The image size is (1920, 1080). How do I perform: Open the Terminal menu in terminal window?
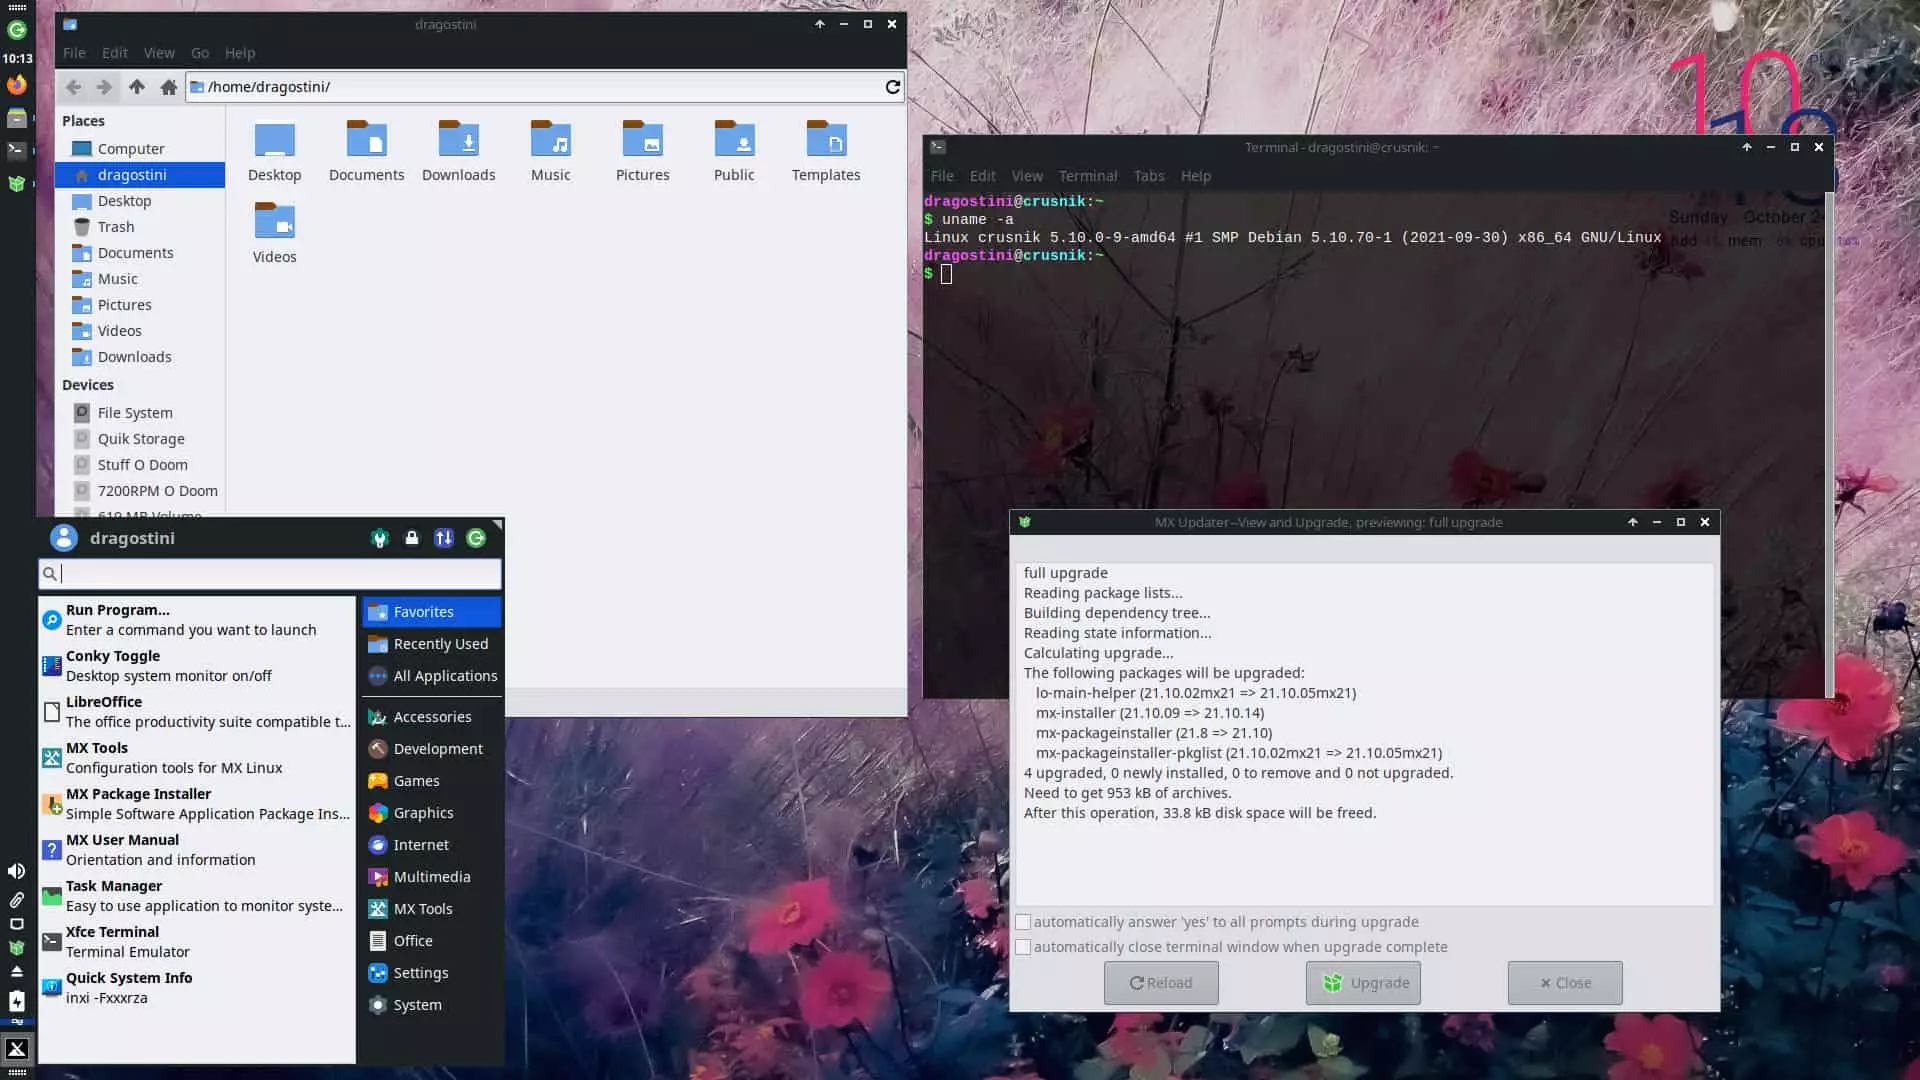tap(1087, 174)
